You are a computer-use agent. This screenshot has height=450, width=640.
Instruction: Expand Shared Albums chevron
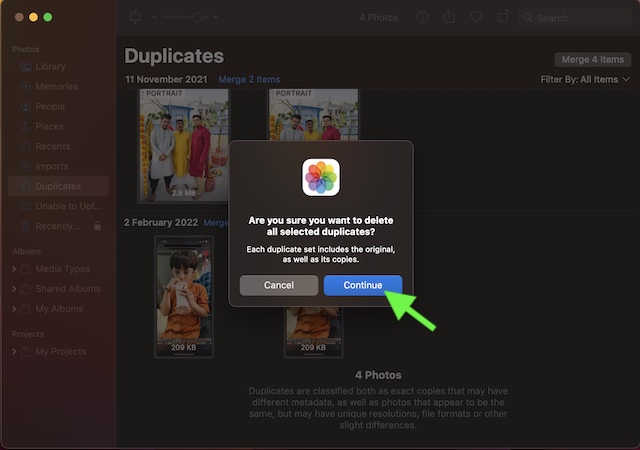point(14,289)
